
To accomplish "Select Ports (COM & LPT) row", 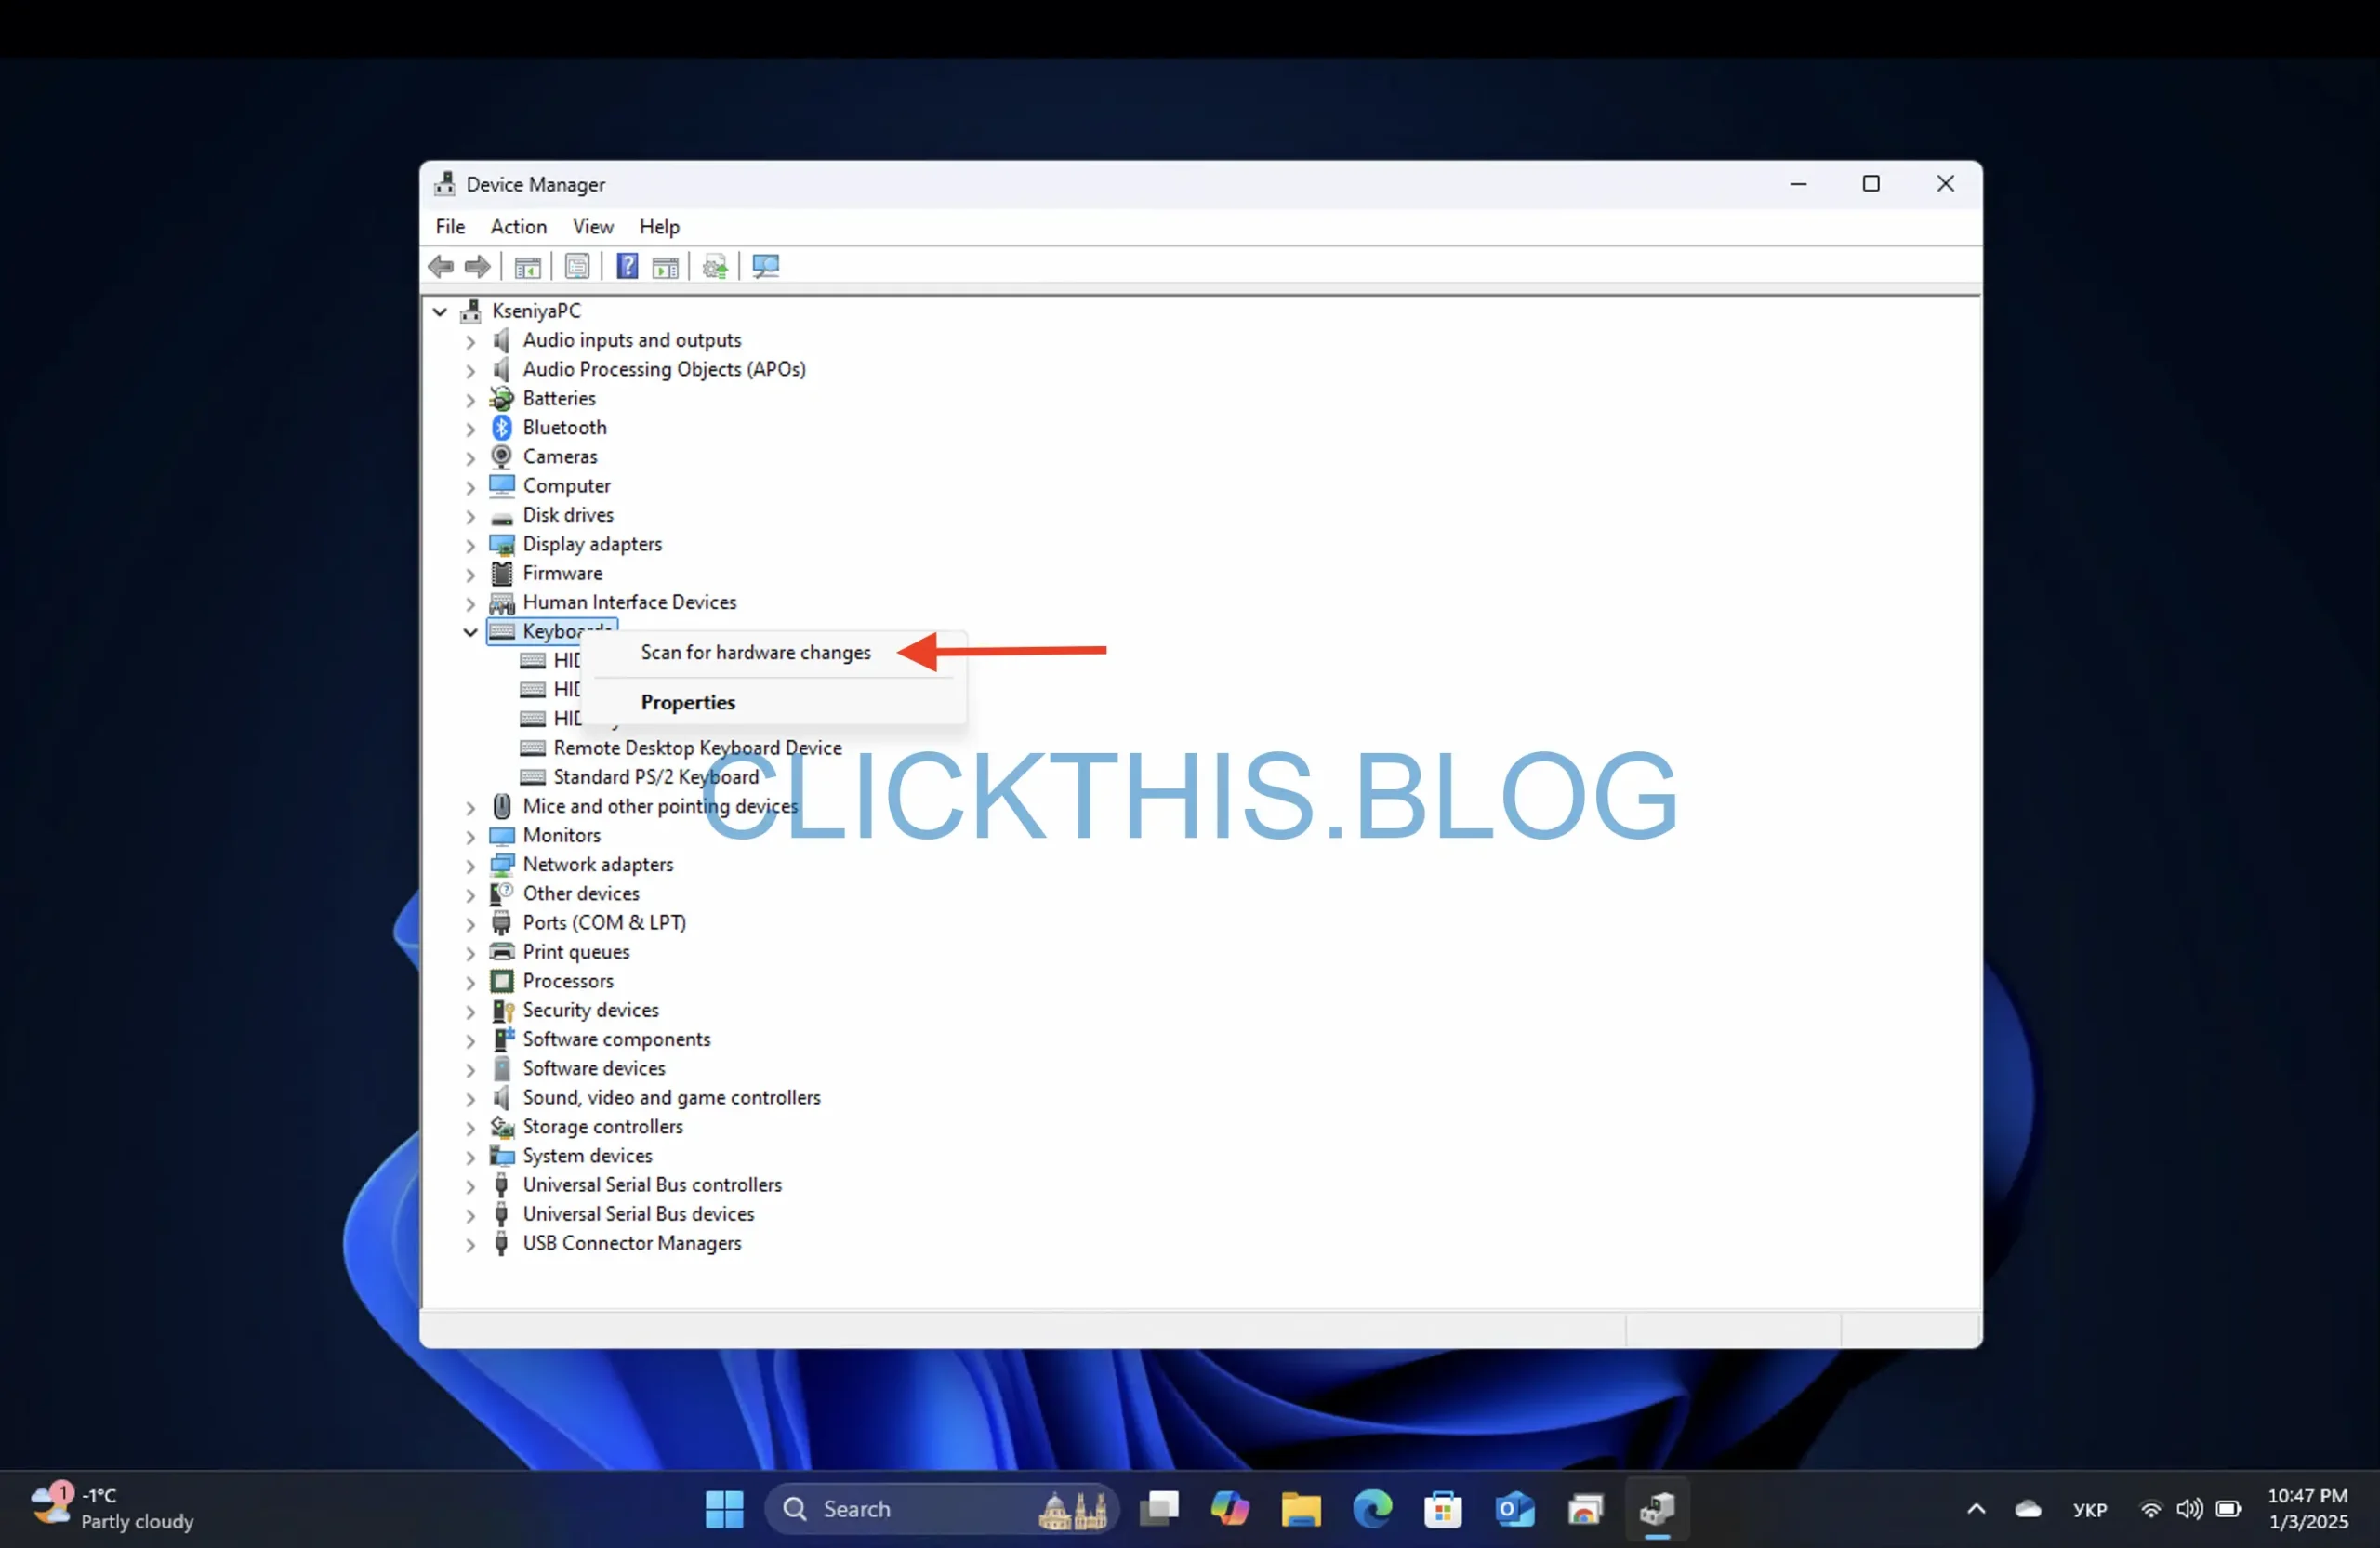I will coord(604,923).
